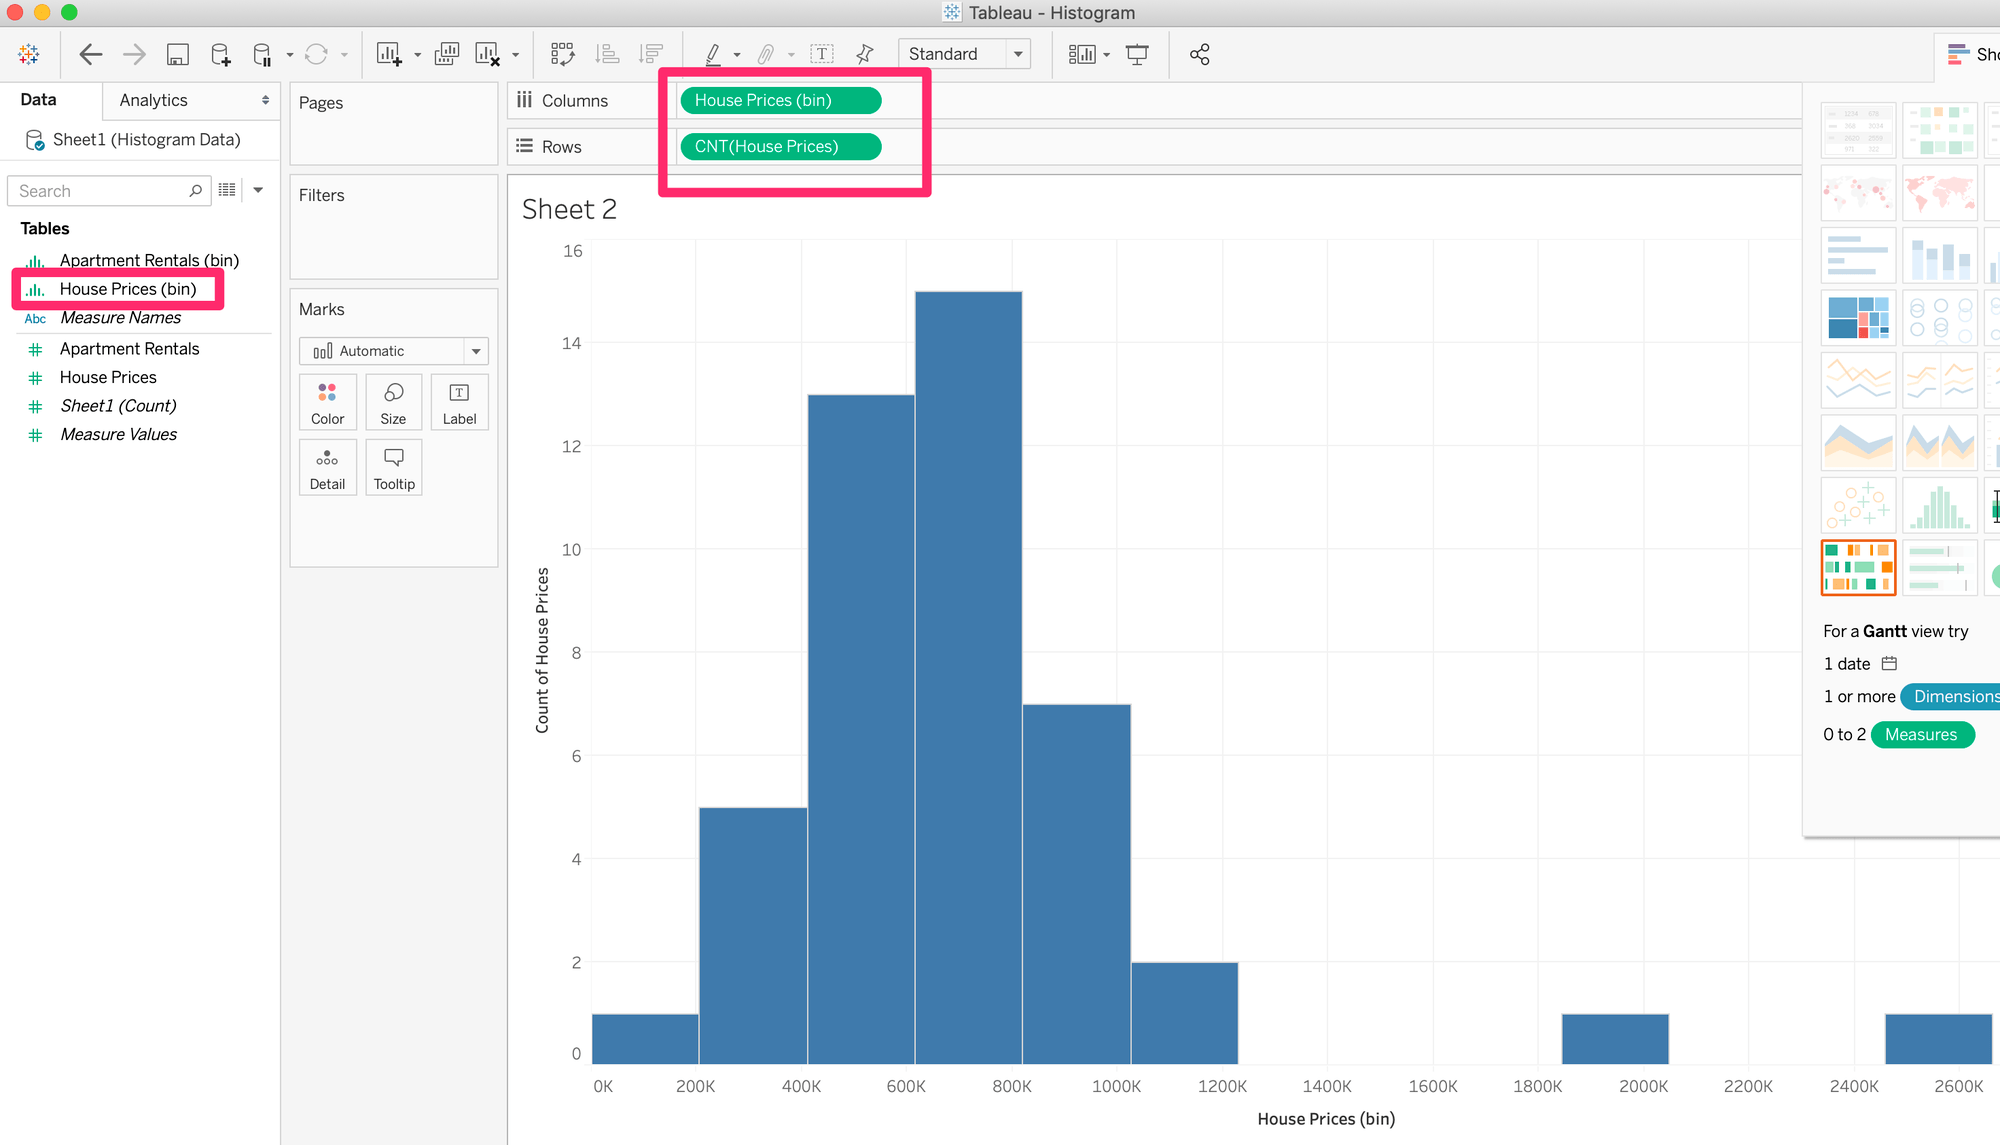Screen dimensions: 2000x1145
Task: Select House Prices (bin) in Tables panel
Action: click(x=126, y=288)
